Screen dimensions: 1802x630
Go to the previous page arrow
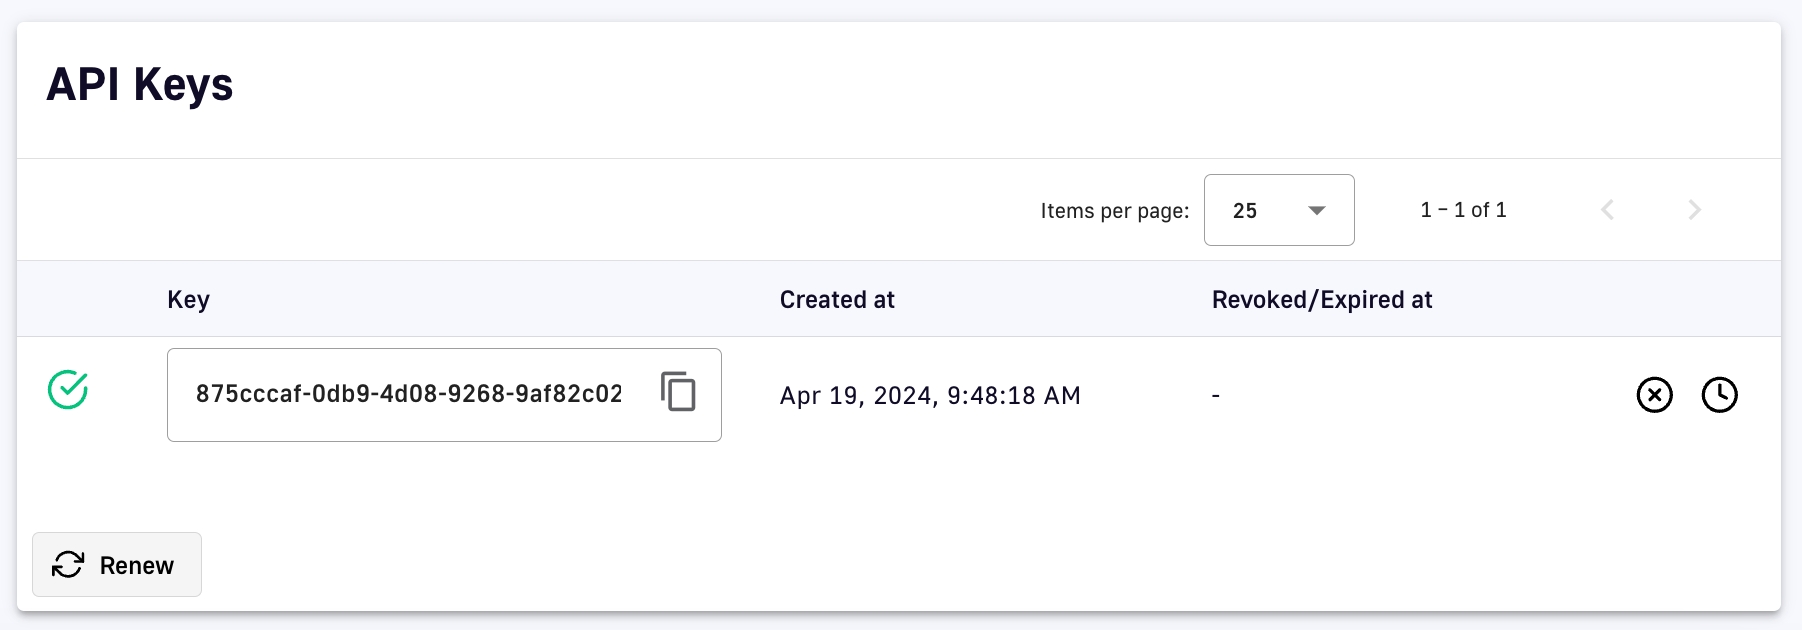(1607, 210)
